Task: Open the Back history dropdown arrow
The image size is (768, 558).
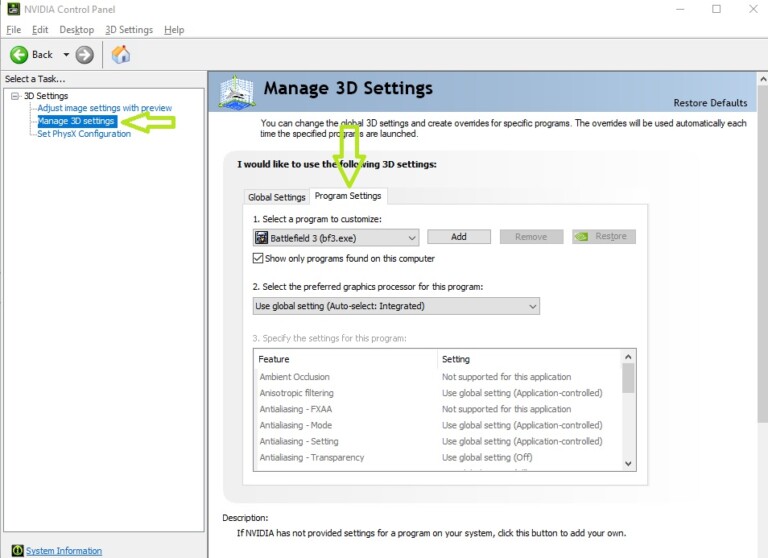Action: pyautogui.click(x=66, y=55)
